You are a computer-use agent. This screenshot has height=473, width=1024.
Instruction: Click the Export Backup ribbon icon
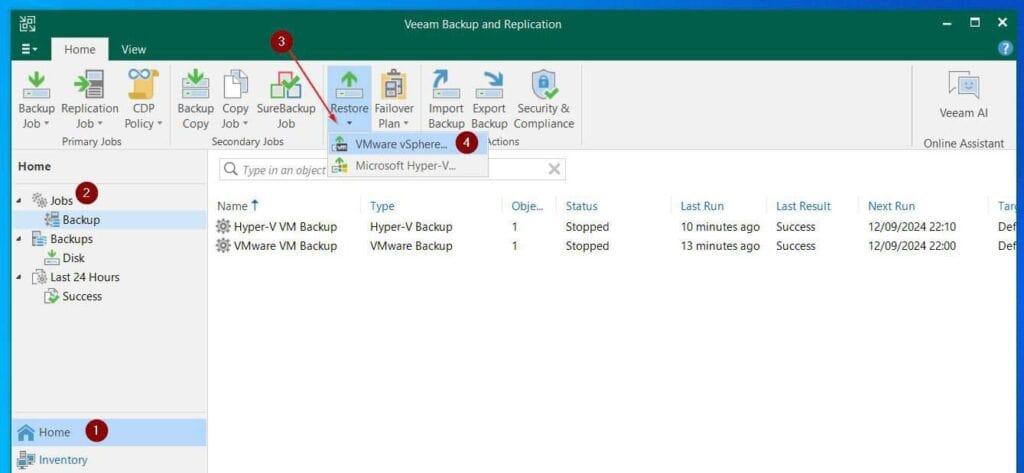point(489,85)
